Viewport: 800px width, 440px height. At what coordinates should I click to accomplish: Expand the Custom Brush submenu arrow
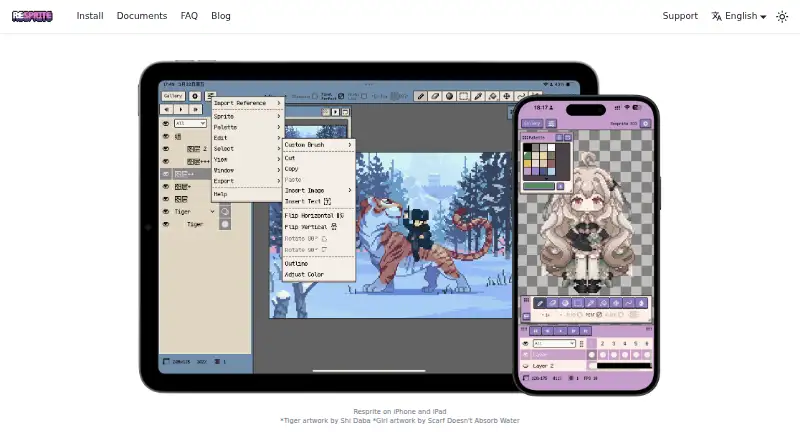[349, 145]
